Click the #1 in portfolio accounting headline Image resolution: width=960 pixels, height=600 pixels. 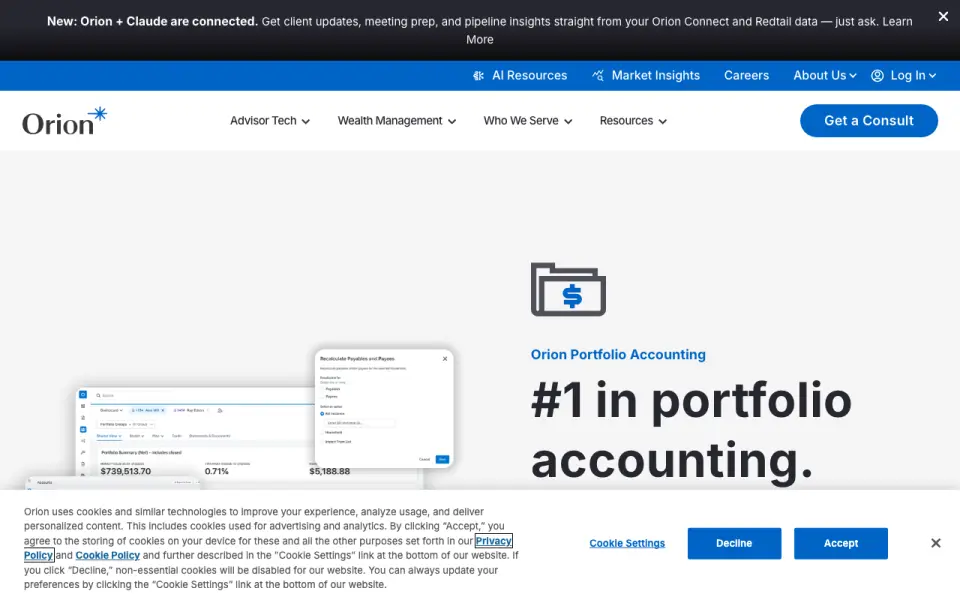(691, 430)
